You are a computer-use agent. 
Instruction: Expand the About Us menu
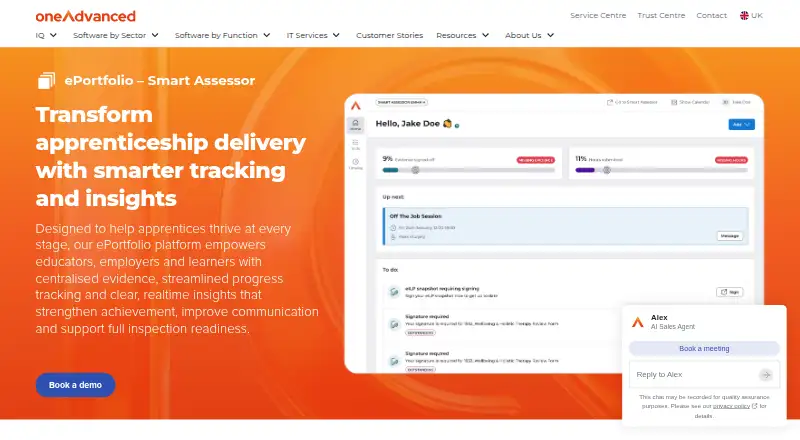point(529,35)
